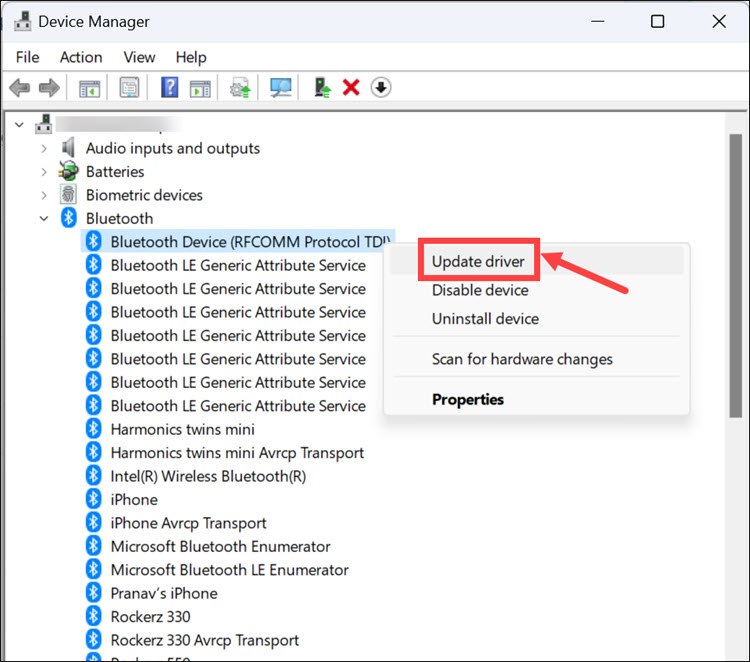Click Properties in the context menu
This screenshot has width=750, height=662.
click(467, 399)
